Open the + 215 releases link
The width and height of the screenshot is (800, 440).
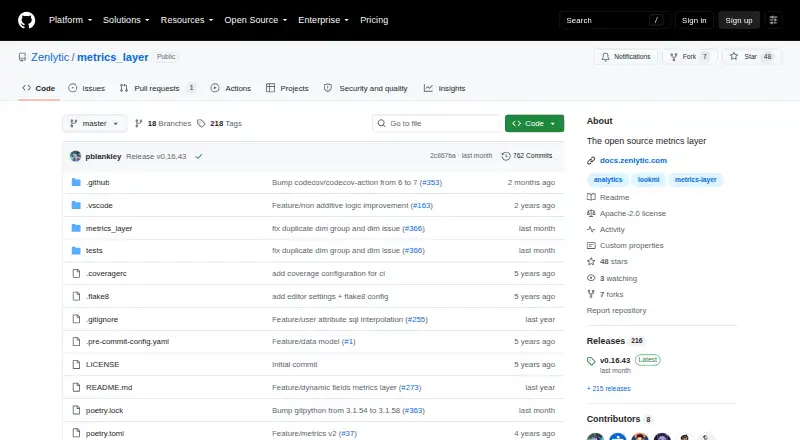click(x=609, y=388)
